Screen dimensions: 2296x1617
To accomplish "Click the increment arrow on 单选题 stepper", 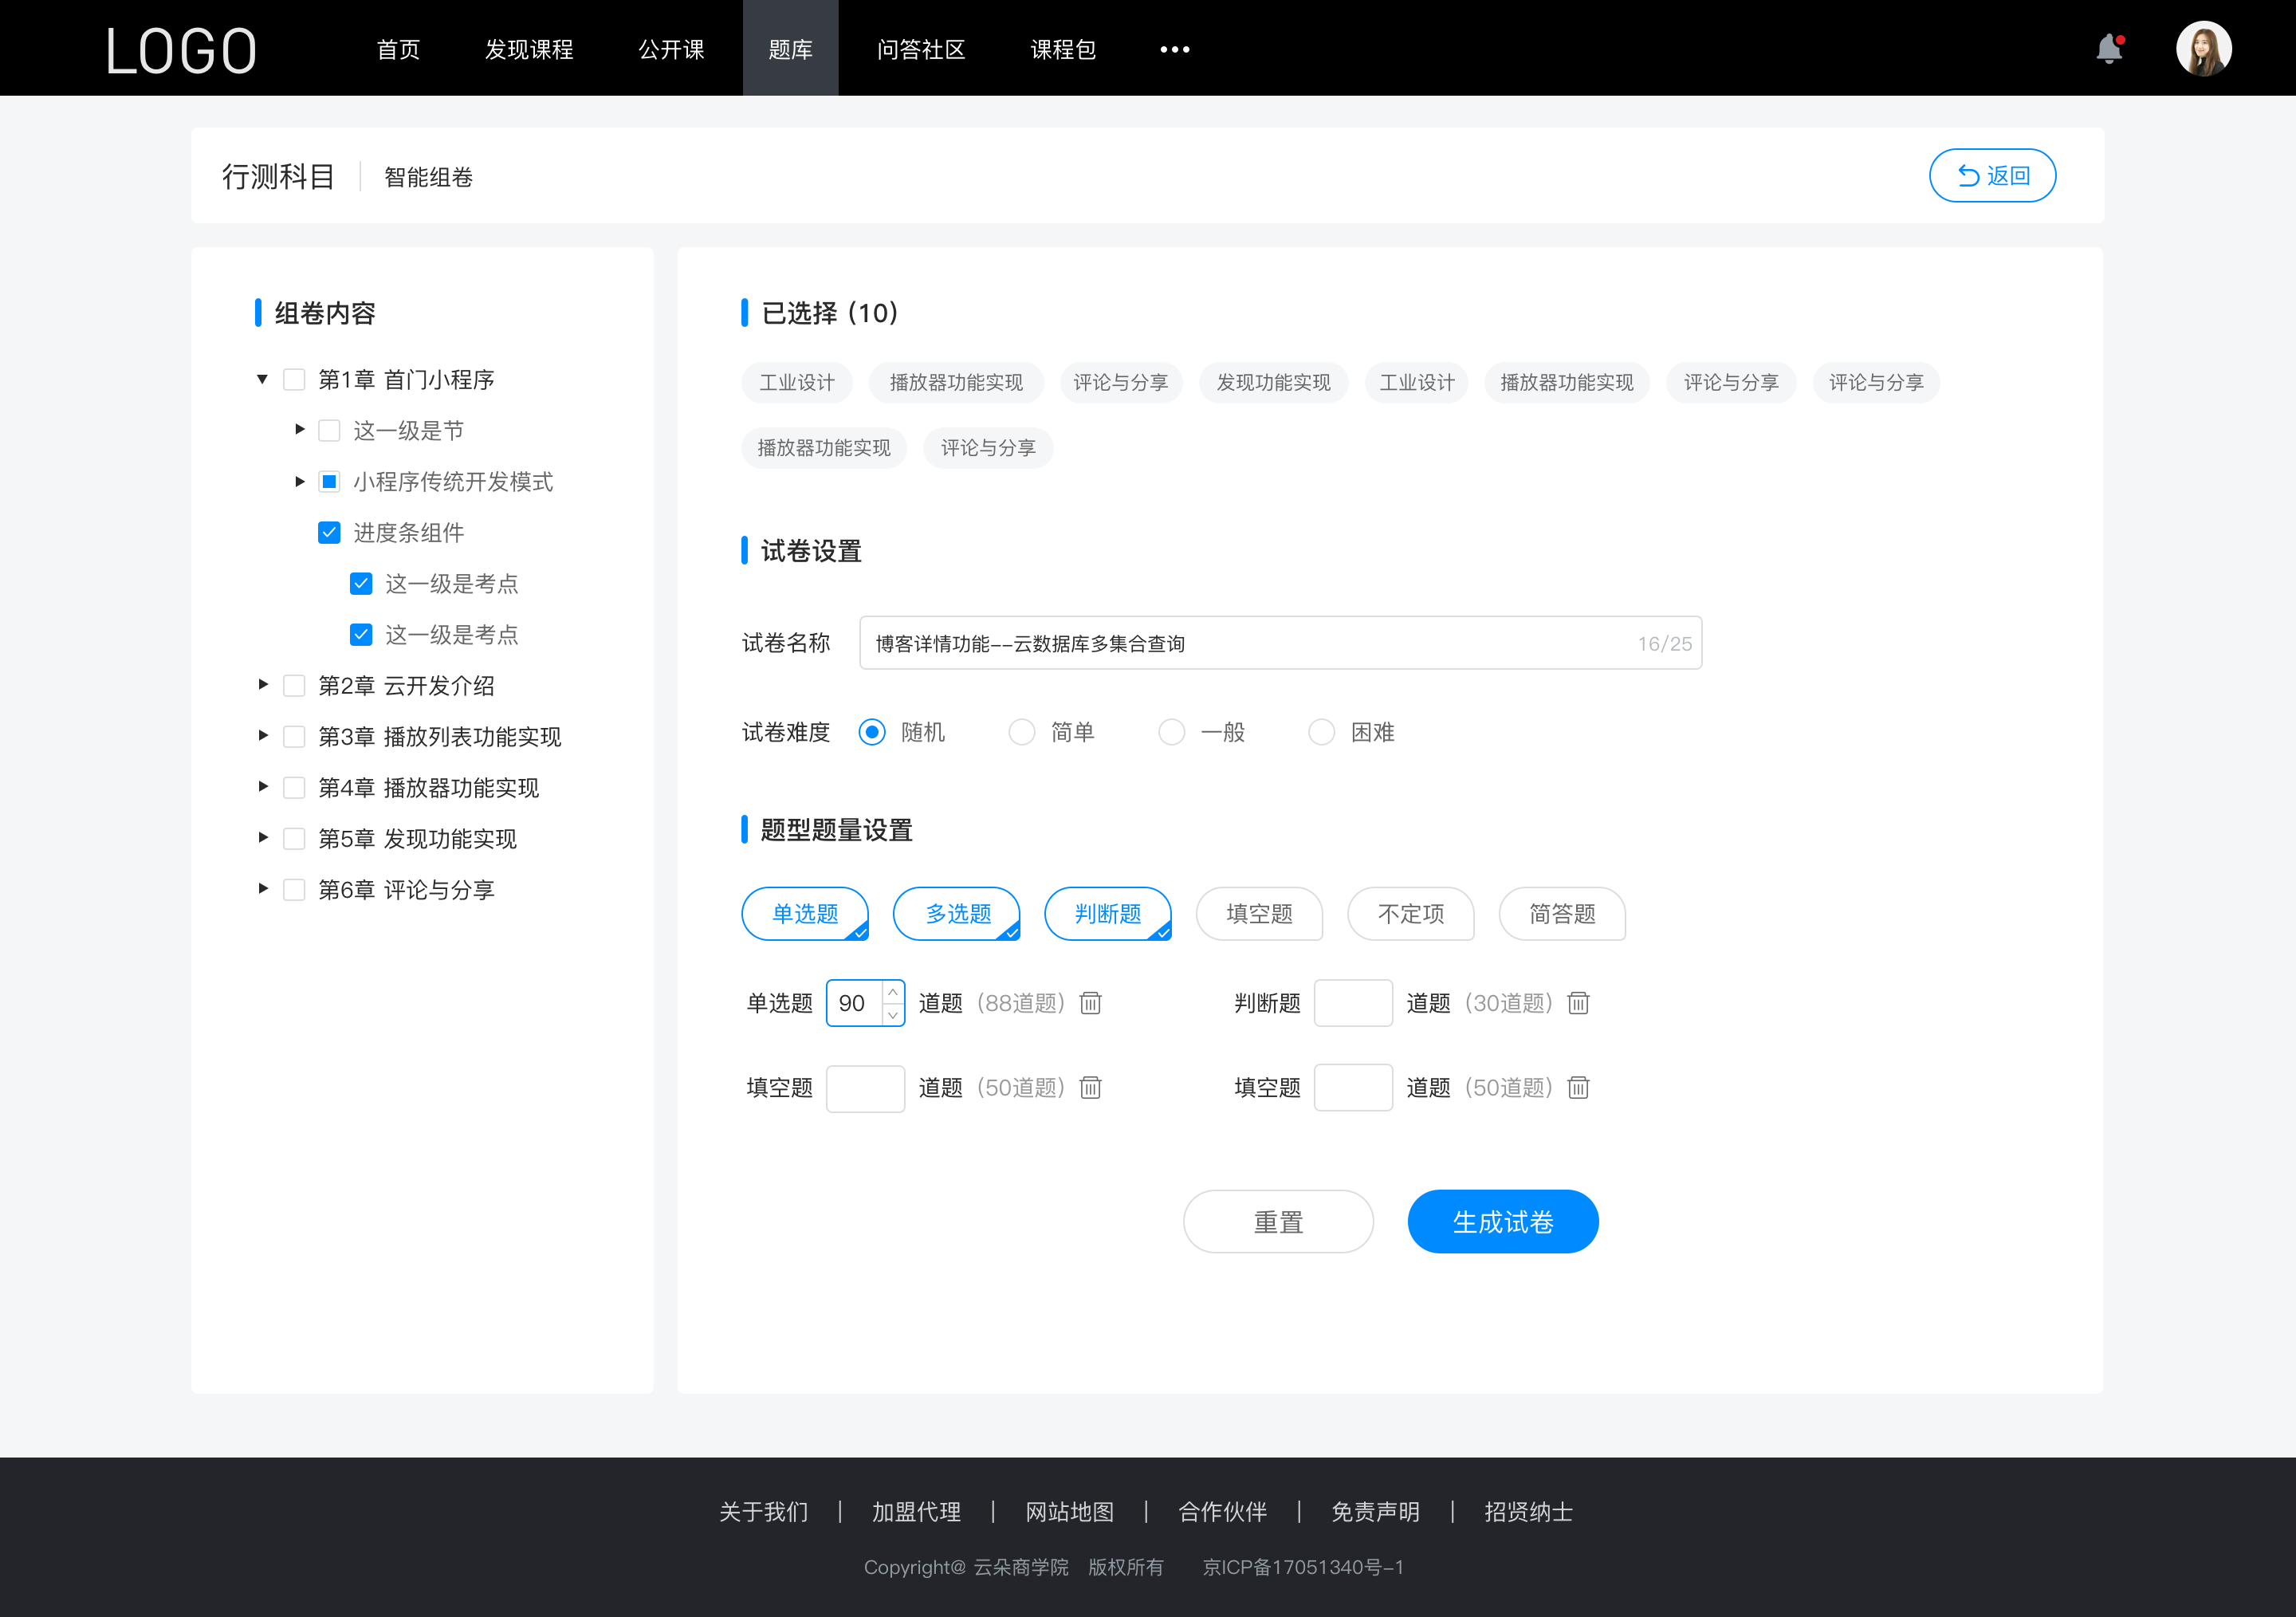I will [893, 992].
